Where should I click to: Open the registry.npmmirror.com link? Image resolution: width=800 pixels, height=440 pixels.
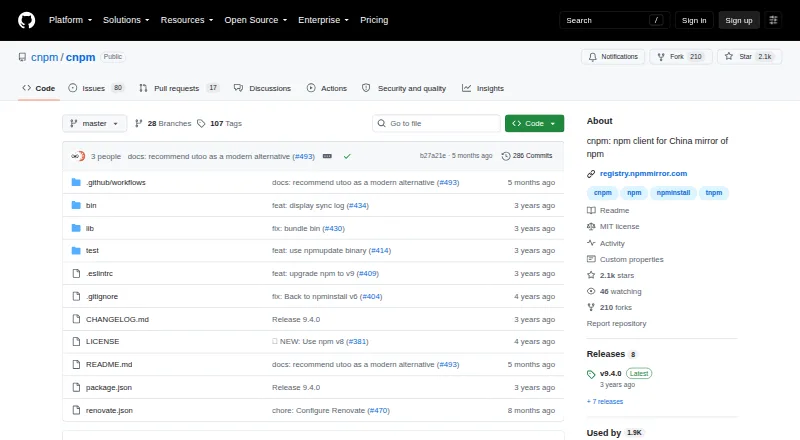point(643,174)
